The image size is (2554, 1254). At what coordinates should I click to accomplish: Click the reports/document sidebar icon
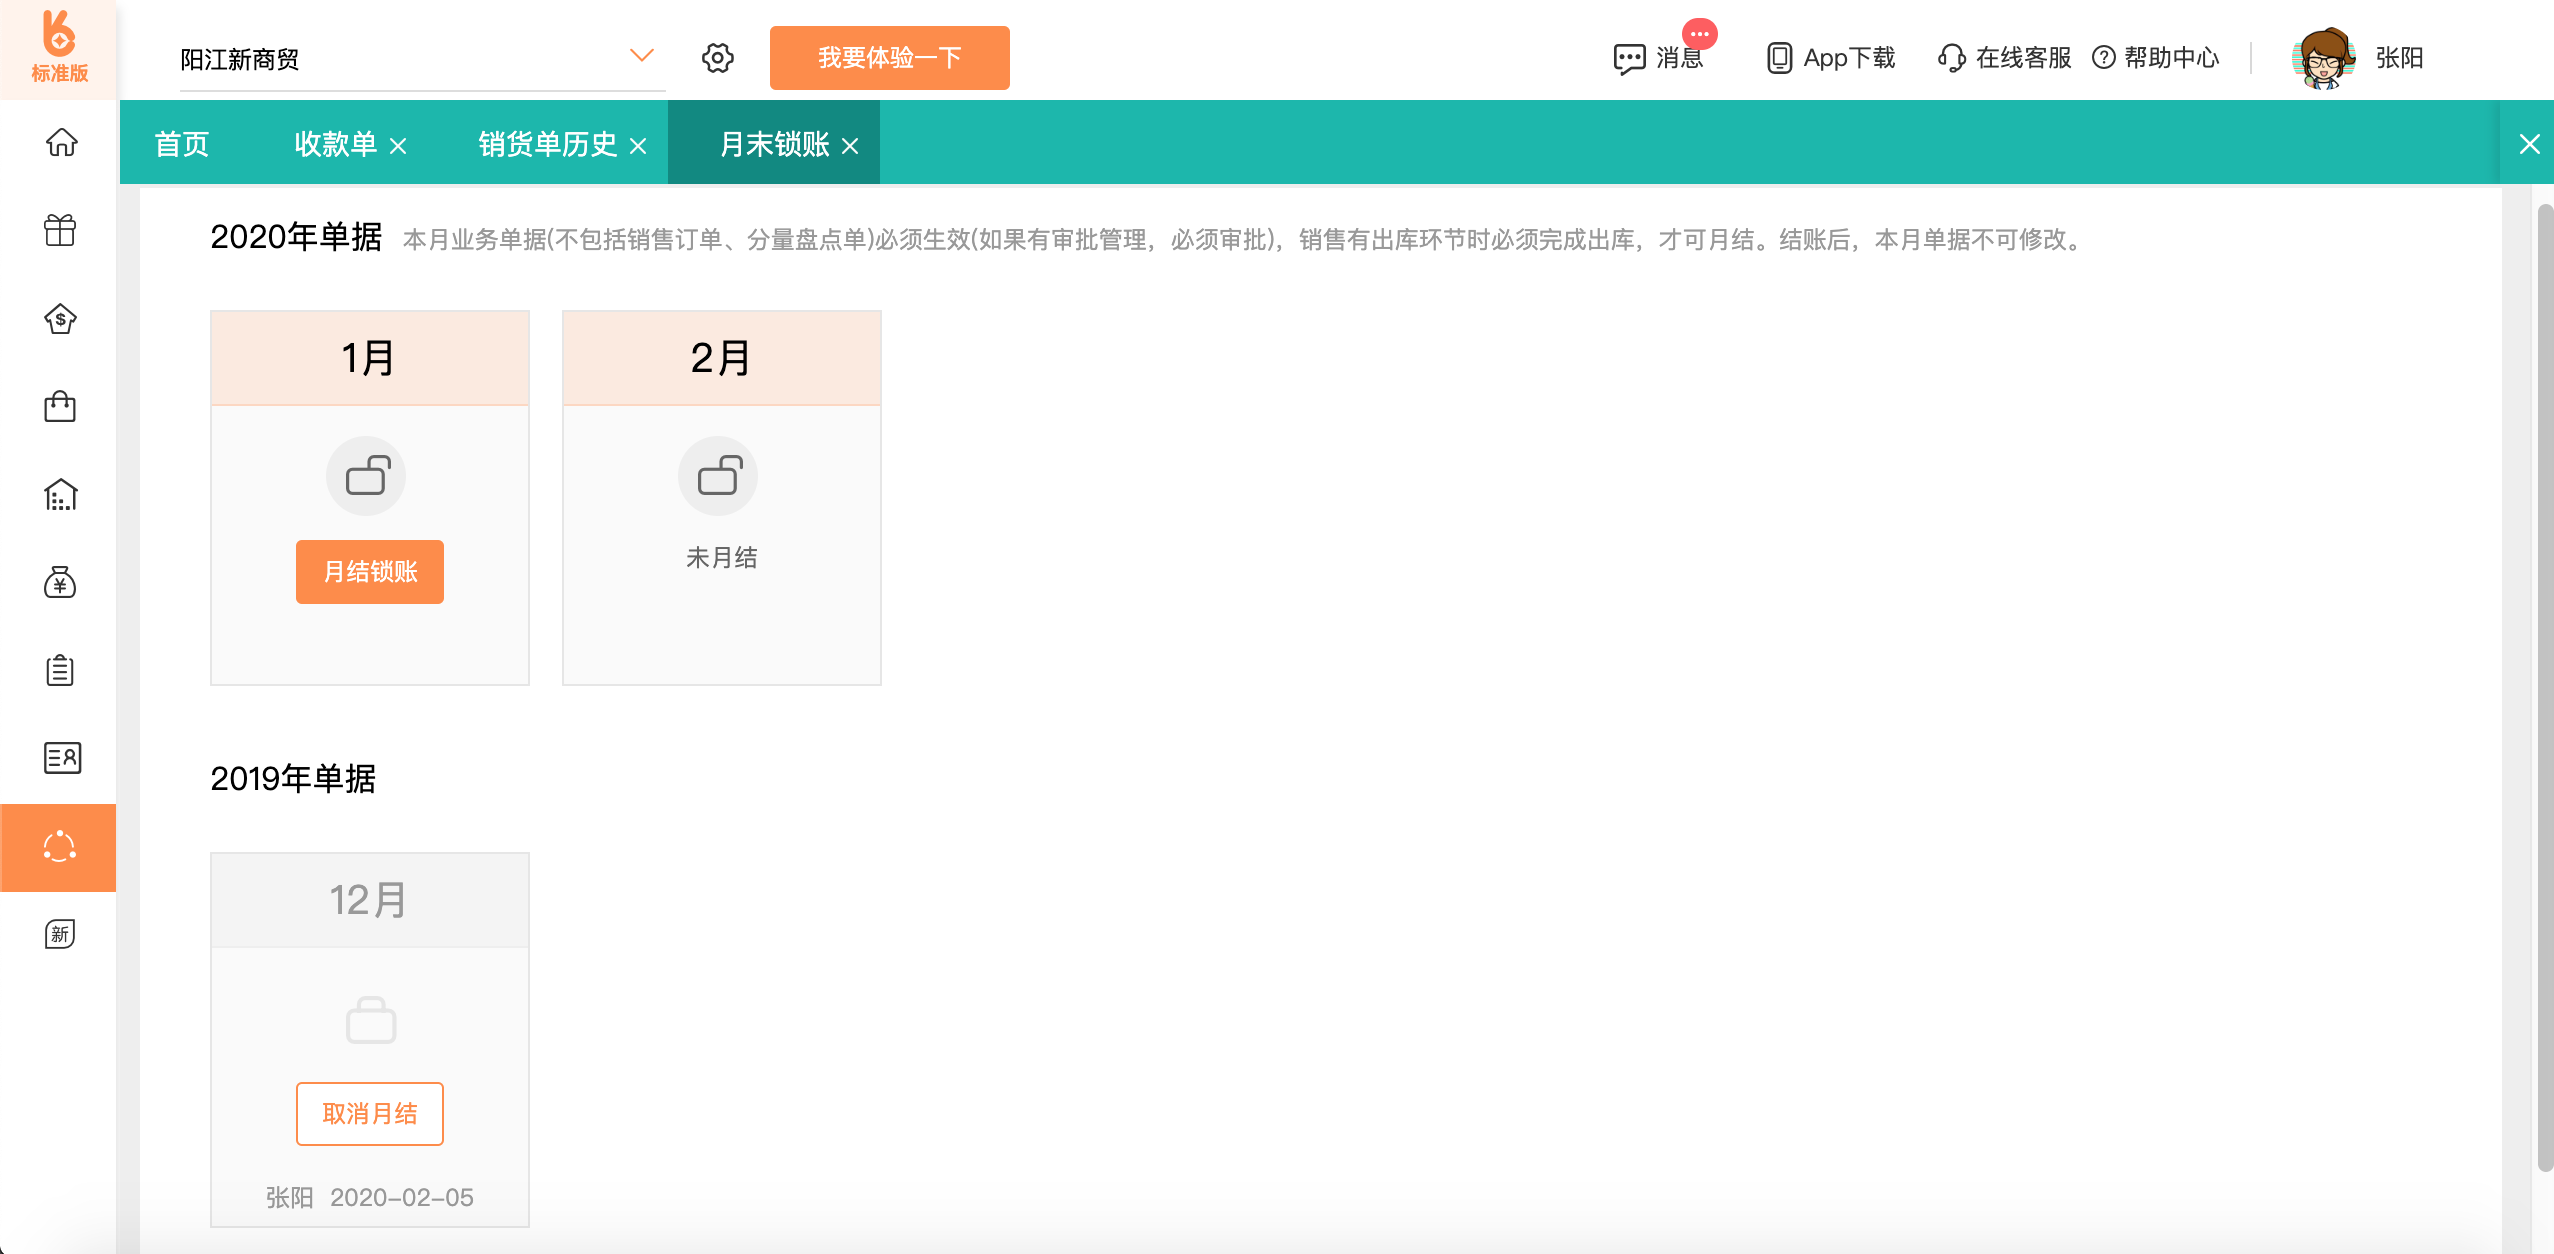pos(60,669)
